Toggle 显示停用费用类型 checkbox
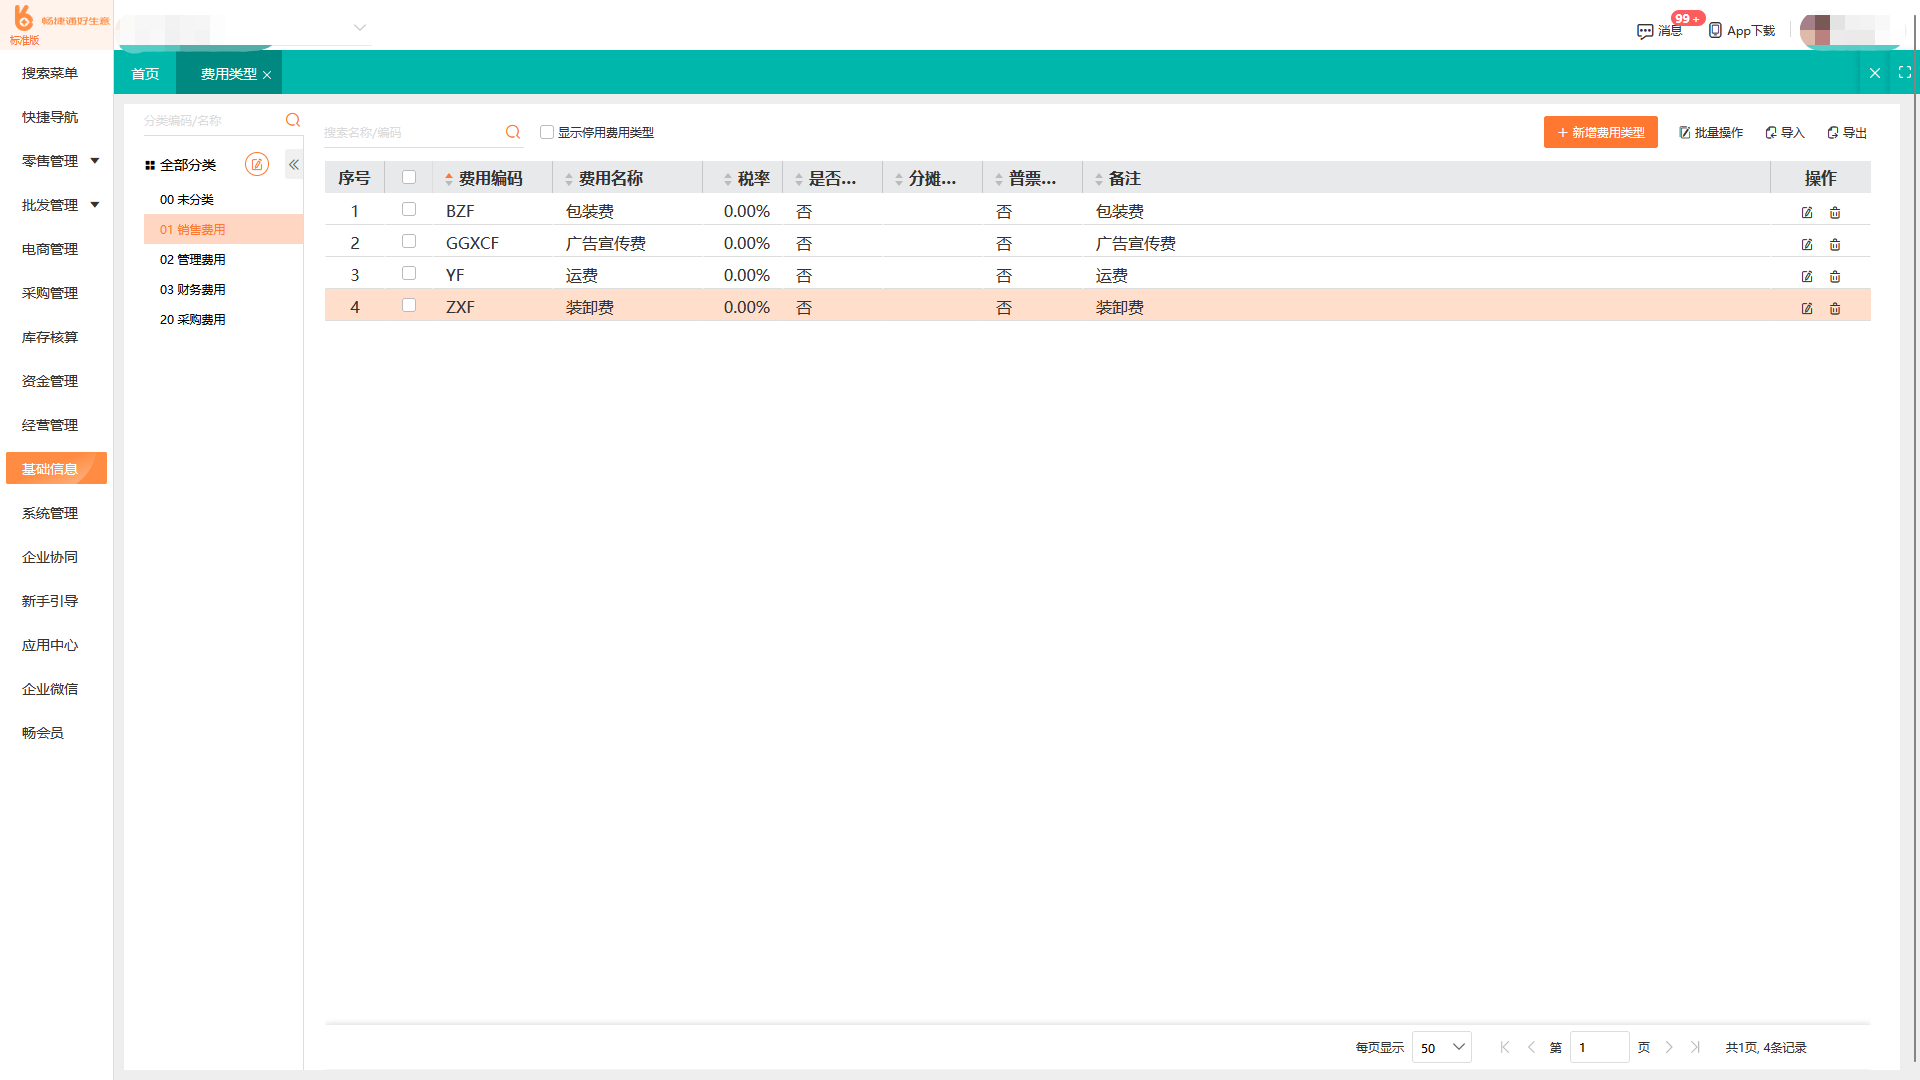This screenshot has width=1920, height=1080. [x=546, y=131]
